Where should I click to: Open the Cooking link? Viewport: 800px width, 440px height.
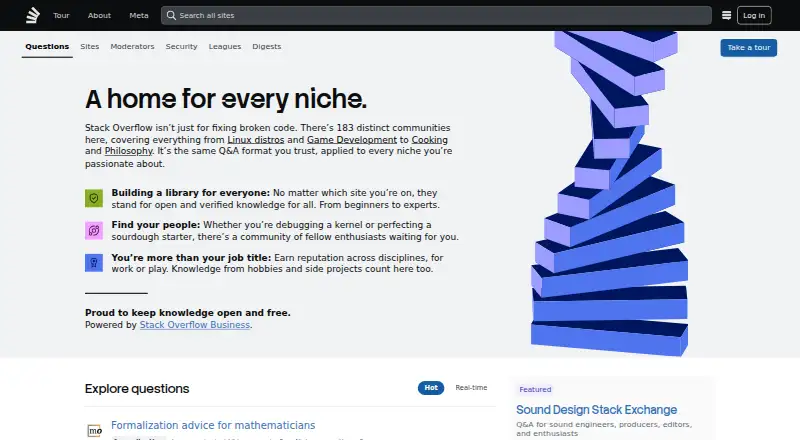pos(430,140)
